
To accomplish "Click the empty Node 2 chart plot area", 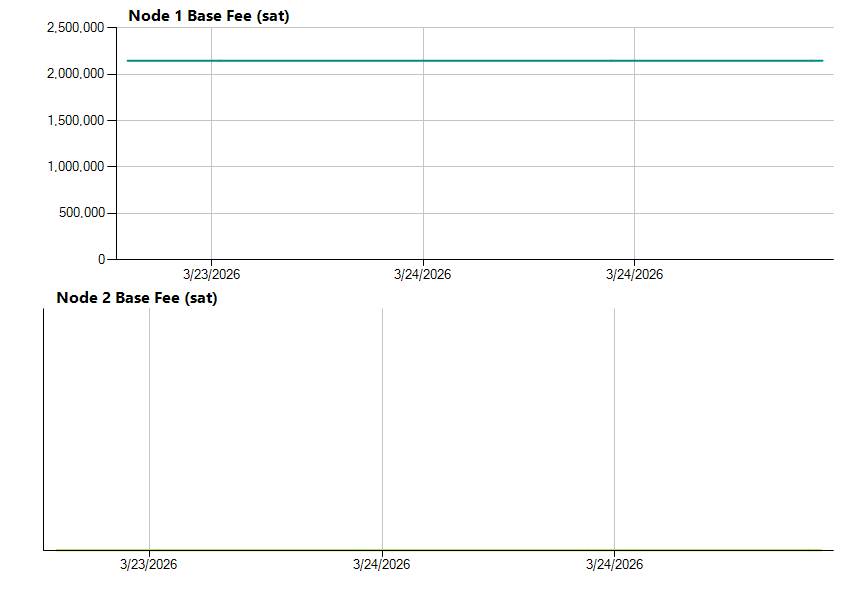I will click(x=500, y=430).
